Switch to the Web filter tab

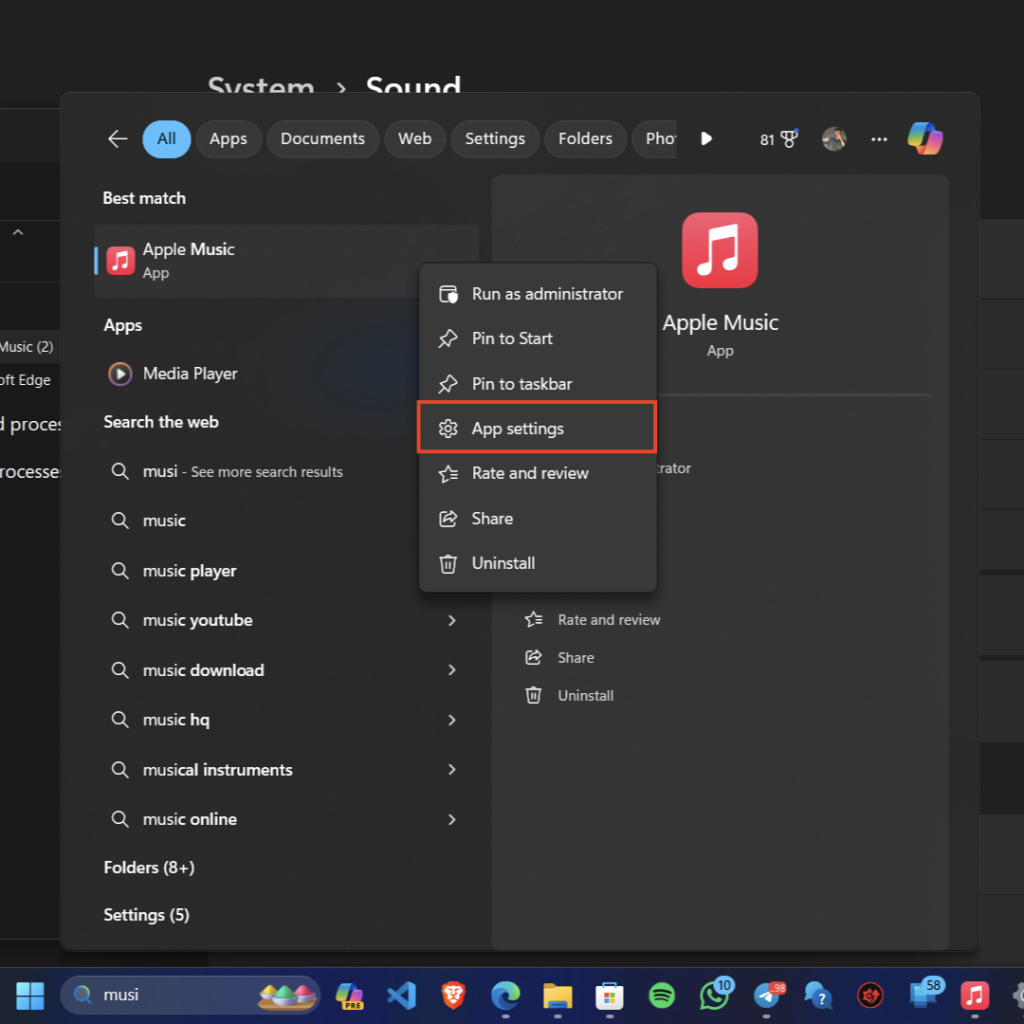coord(415,138)
